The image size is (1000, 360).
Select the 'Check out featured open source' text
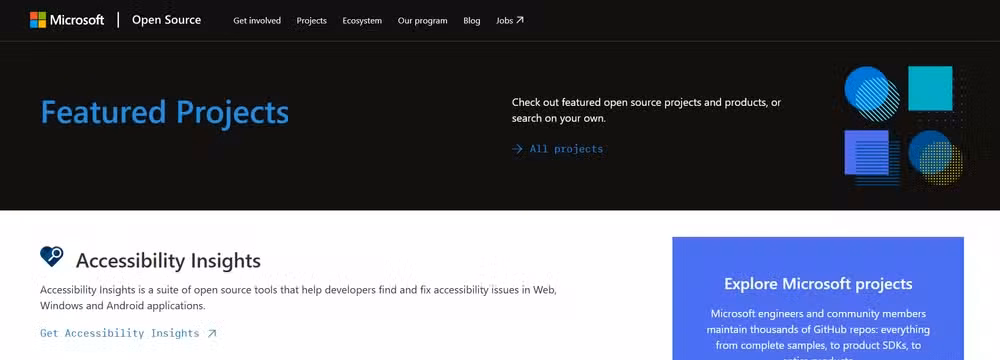[646, 110]
